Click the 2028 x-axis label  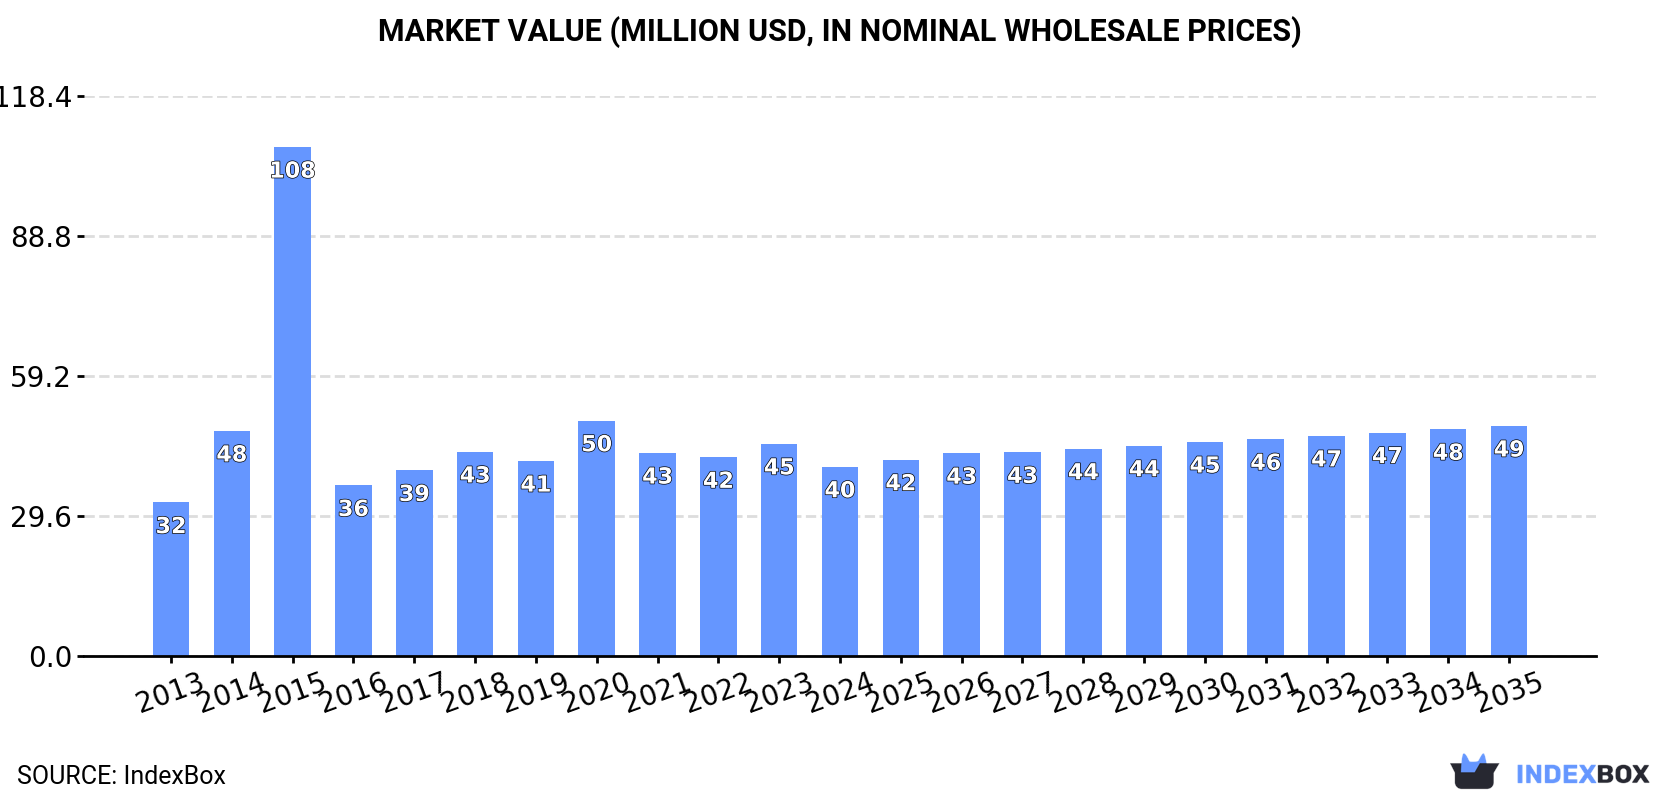[1083, 693]
